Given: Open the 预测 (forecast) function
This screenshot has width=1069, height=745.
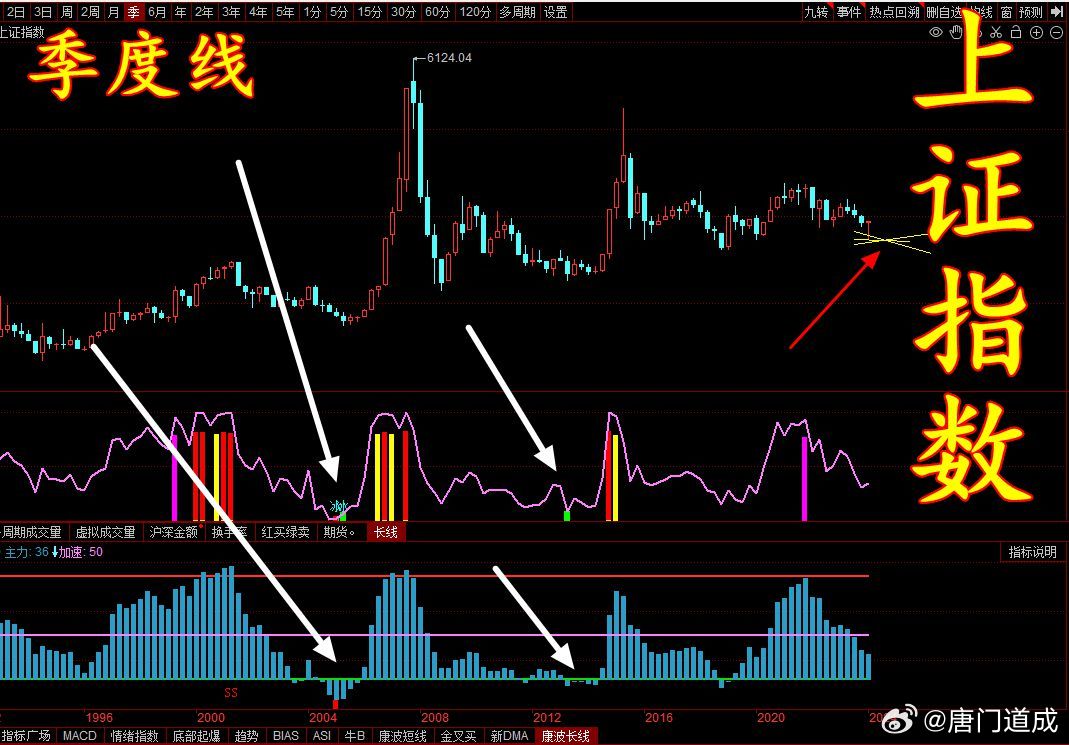Looking at the screenshot, I should pyautogui.click(x=1031, y=12).
